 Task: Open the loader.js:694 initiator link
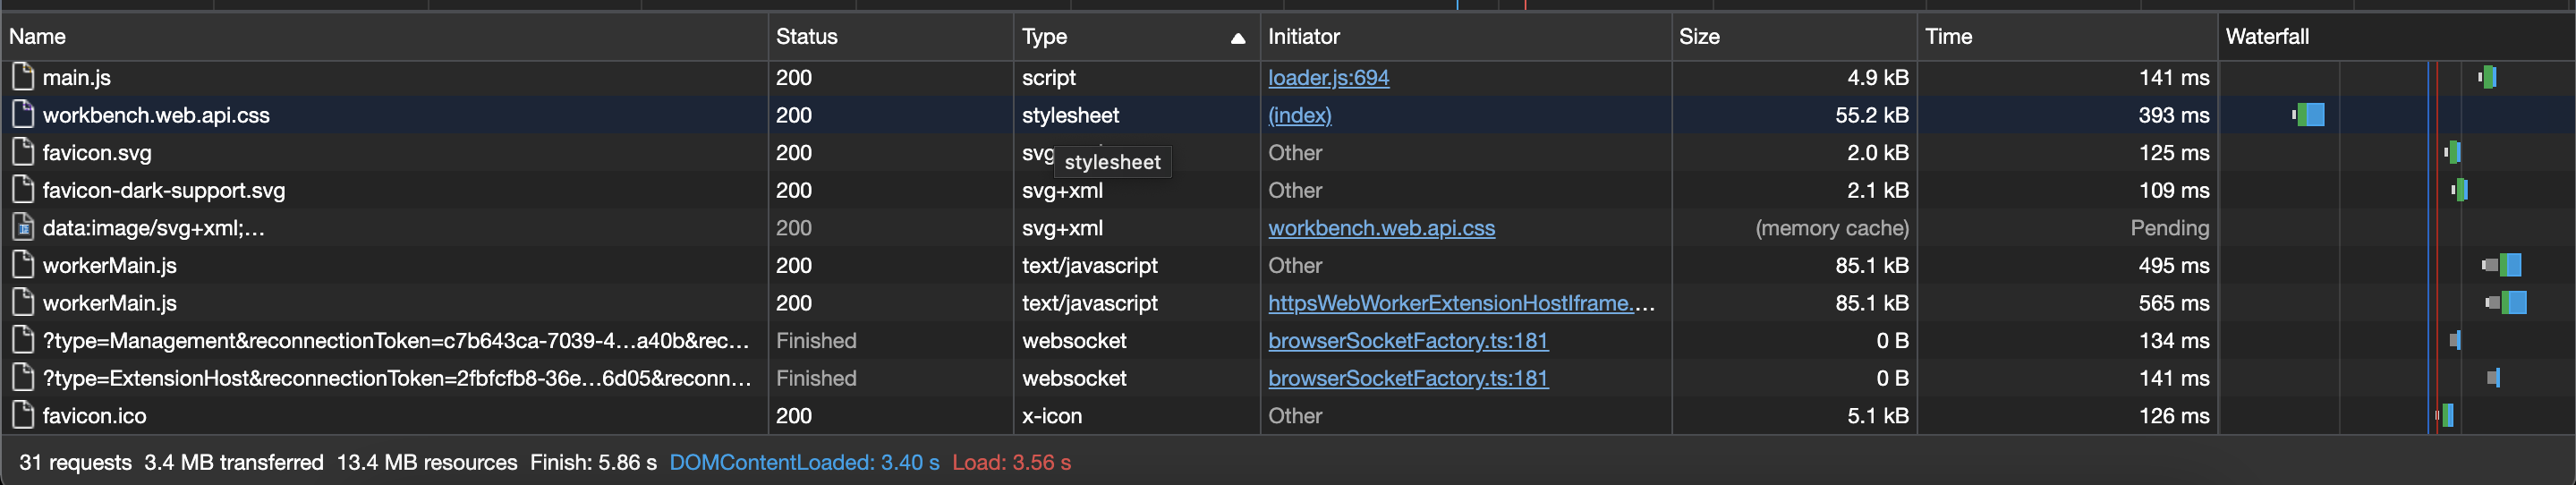tap(1328, 77)
